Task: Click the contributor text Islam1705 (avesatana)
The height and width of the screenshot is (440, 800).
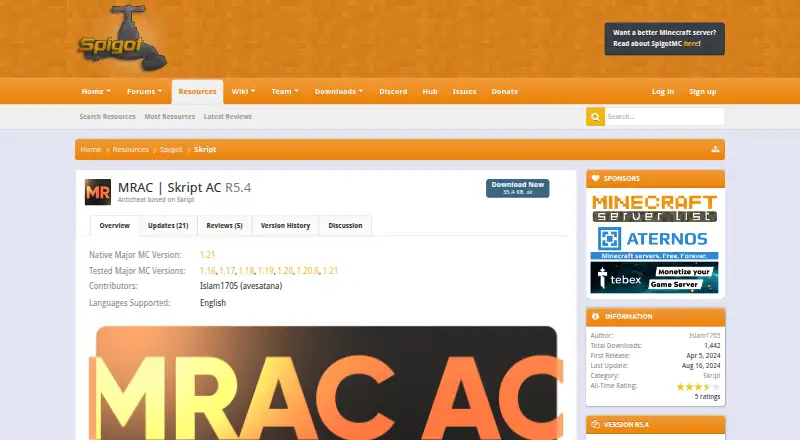Action: tap(241, 286)
